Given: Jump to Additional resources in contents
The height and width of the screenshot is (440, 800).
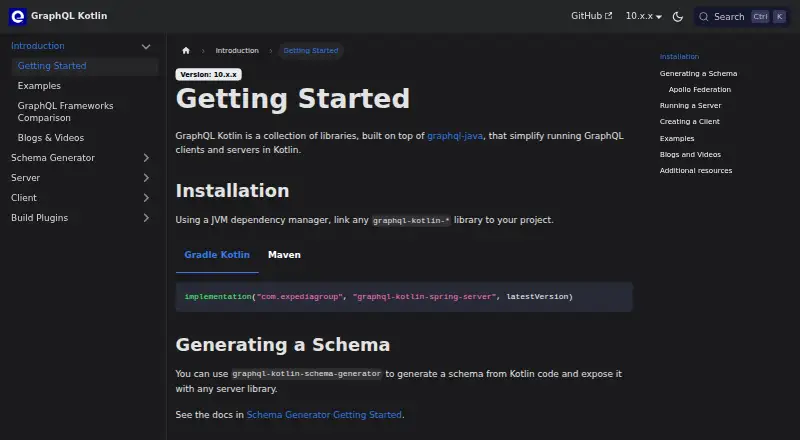Looking at the screenshot, I should [696, 170].
